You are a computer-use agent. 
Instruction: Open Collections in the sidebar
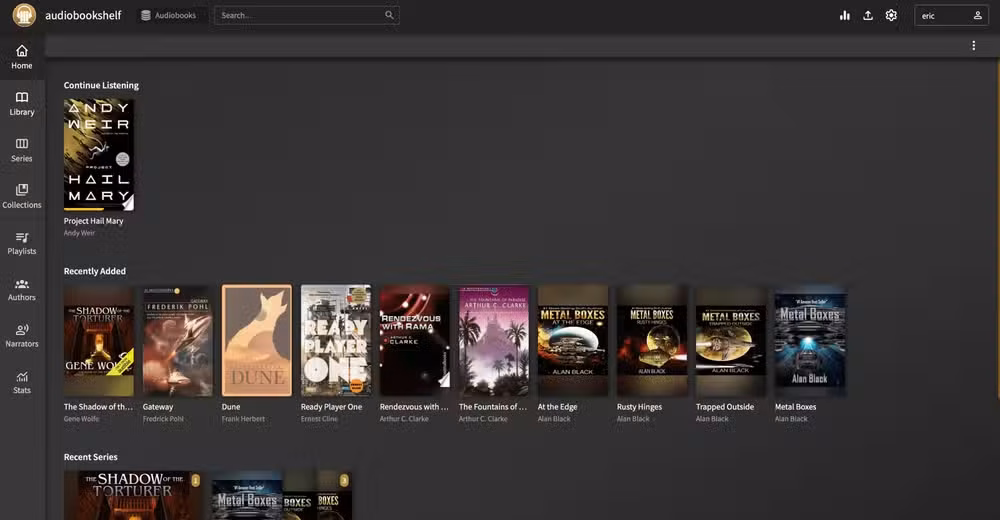22,196
